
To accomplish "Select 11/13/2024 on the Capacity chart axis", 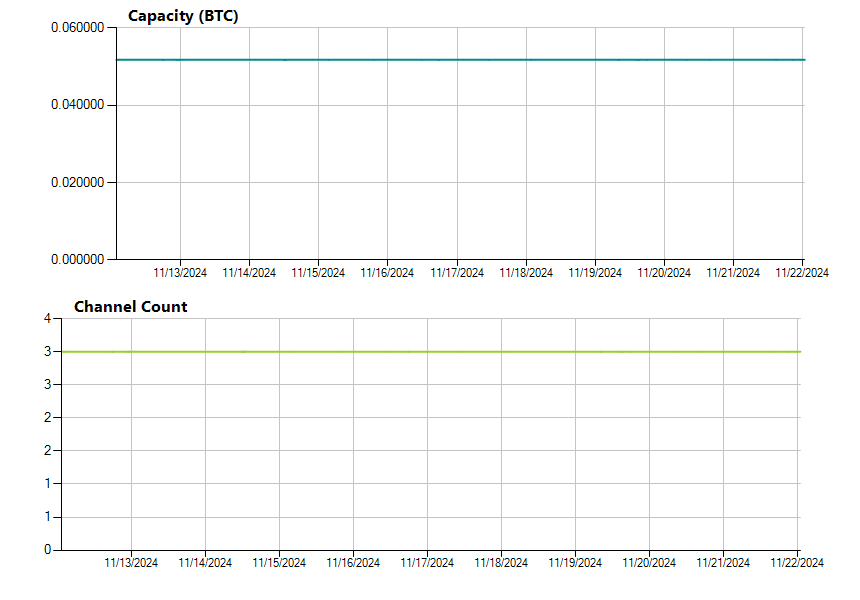I will click(180, 272).
